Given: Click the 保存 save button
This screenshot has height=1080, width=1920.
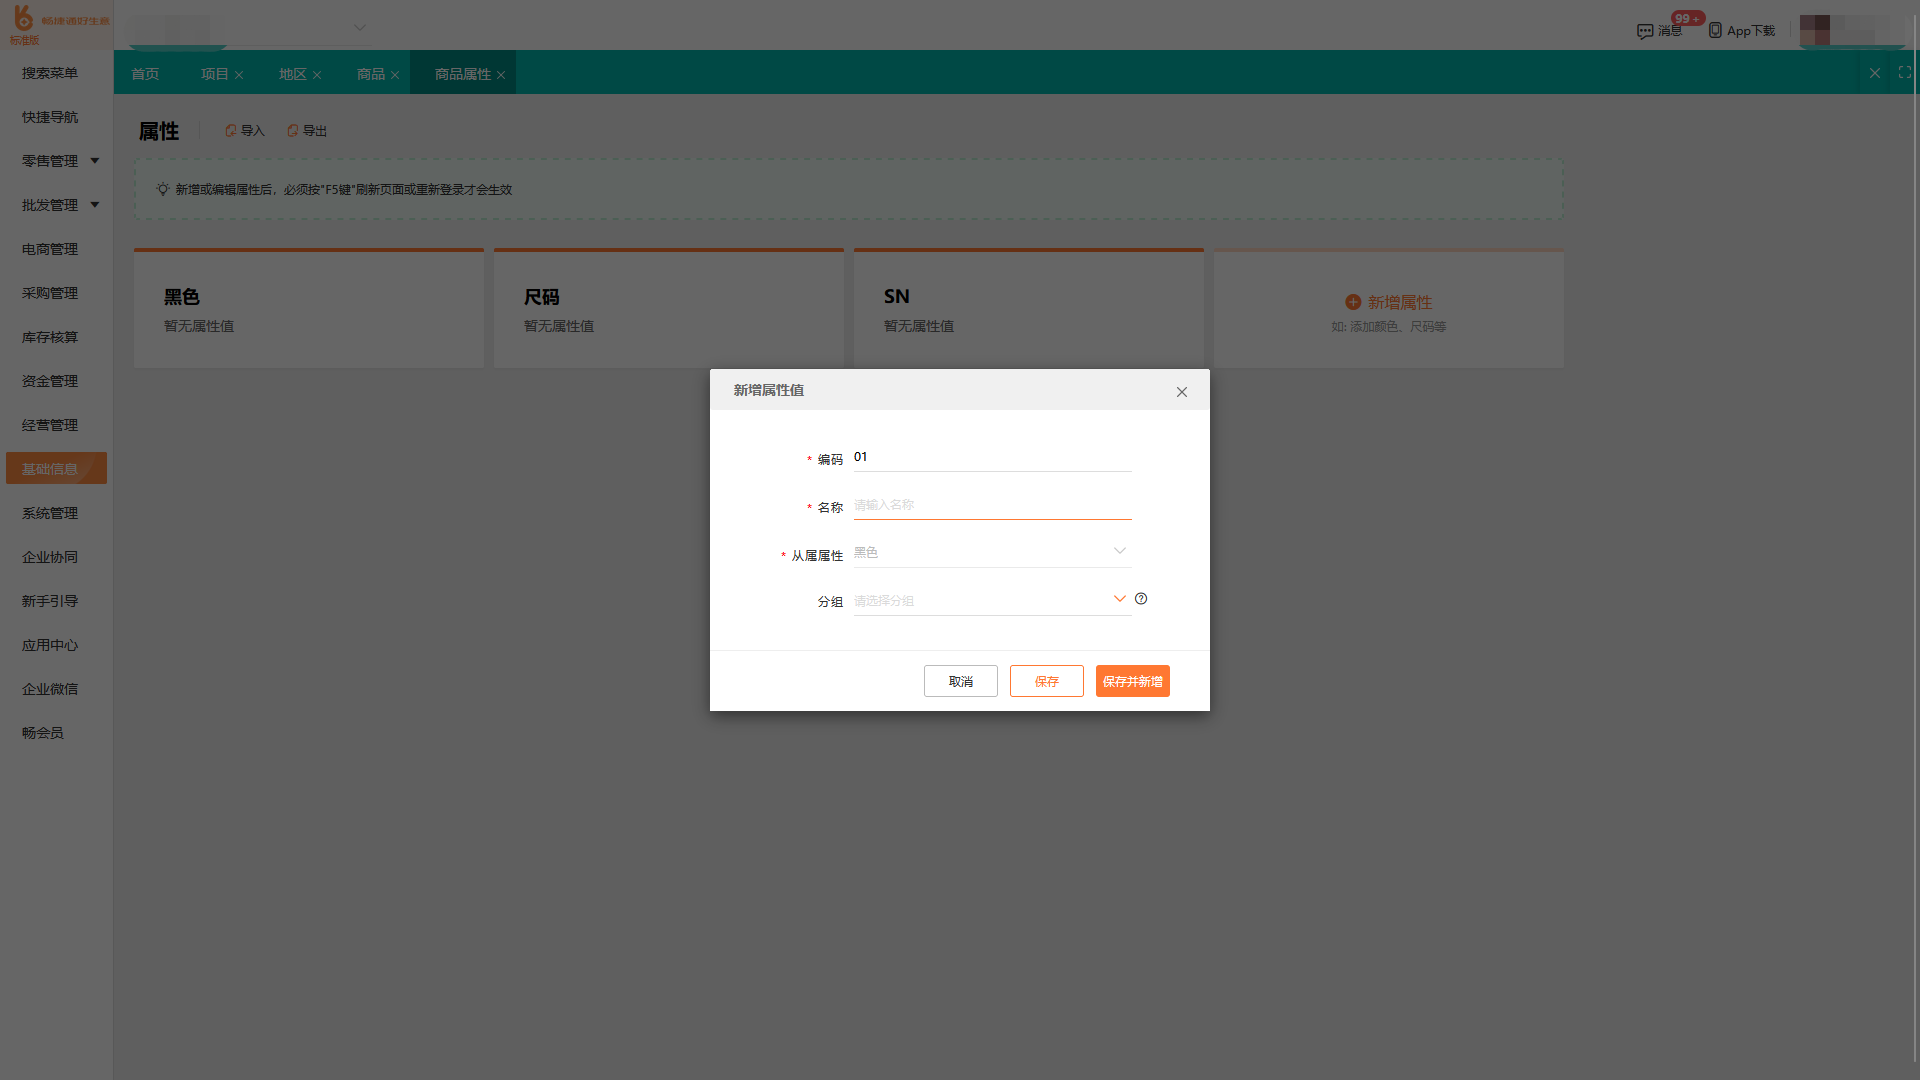Looking at the screenshot, I should pos(1046,680).
